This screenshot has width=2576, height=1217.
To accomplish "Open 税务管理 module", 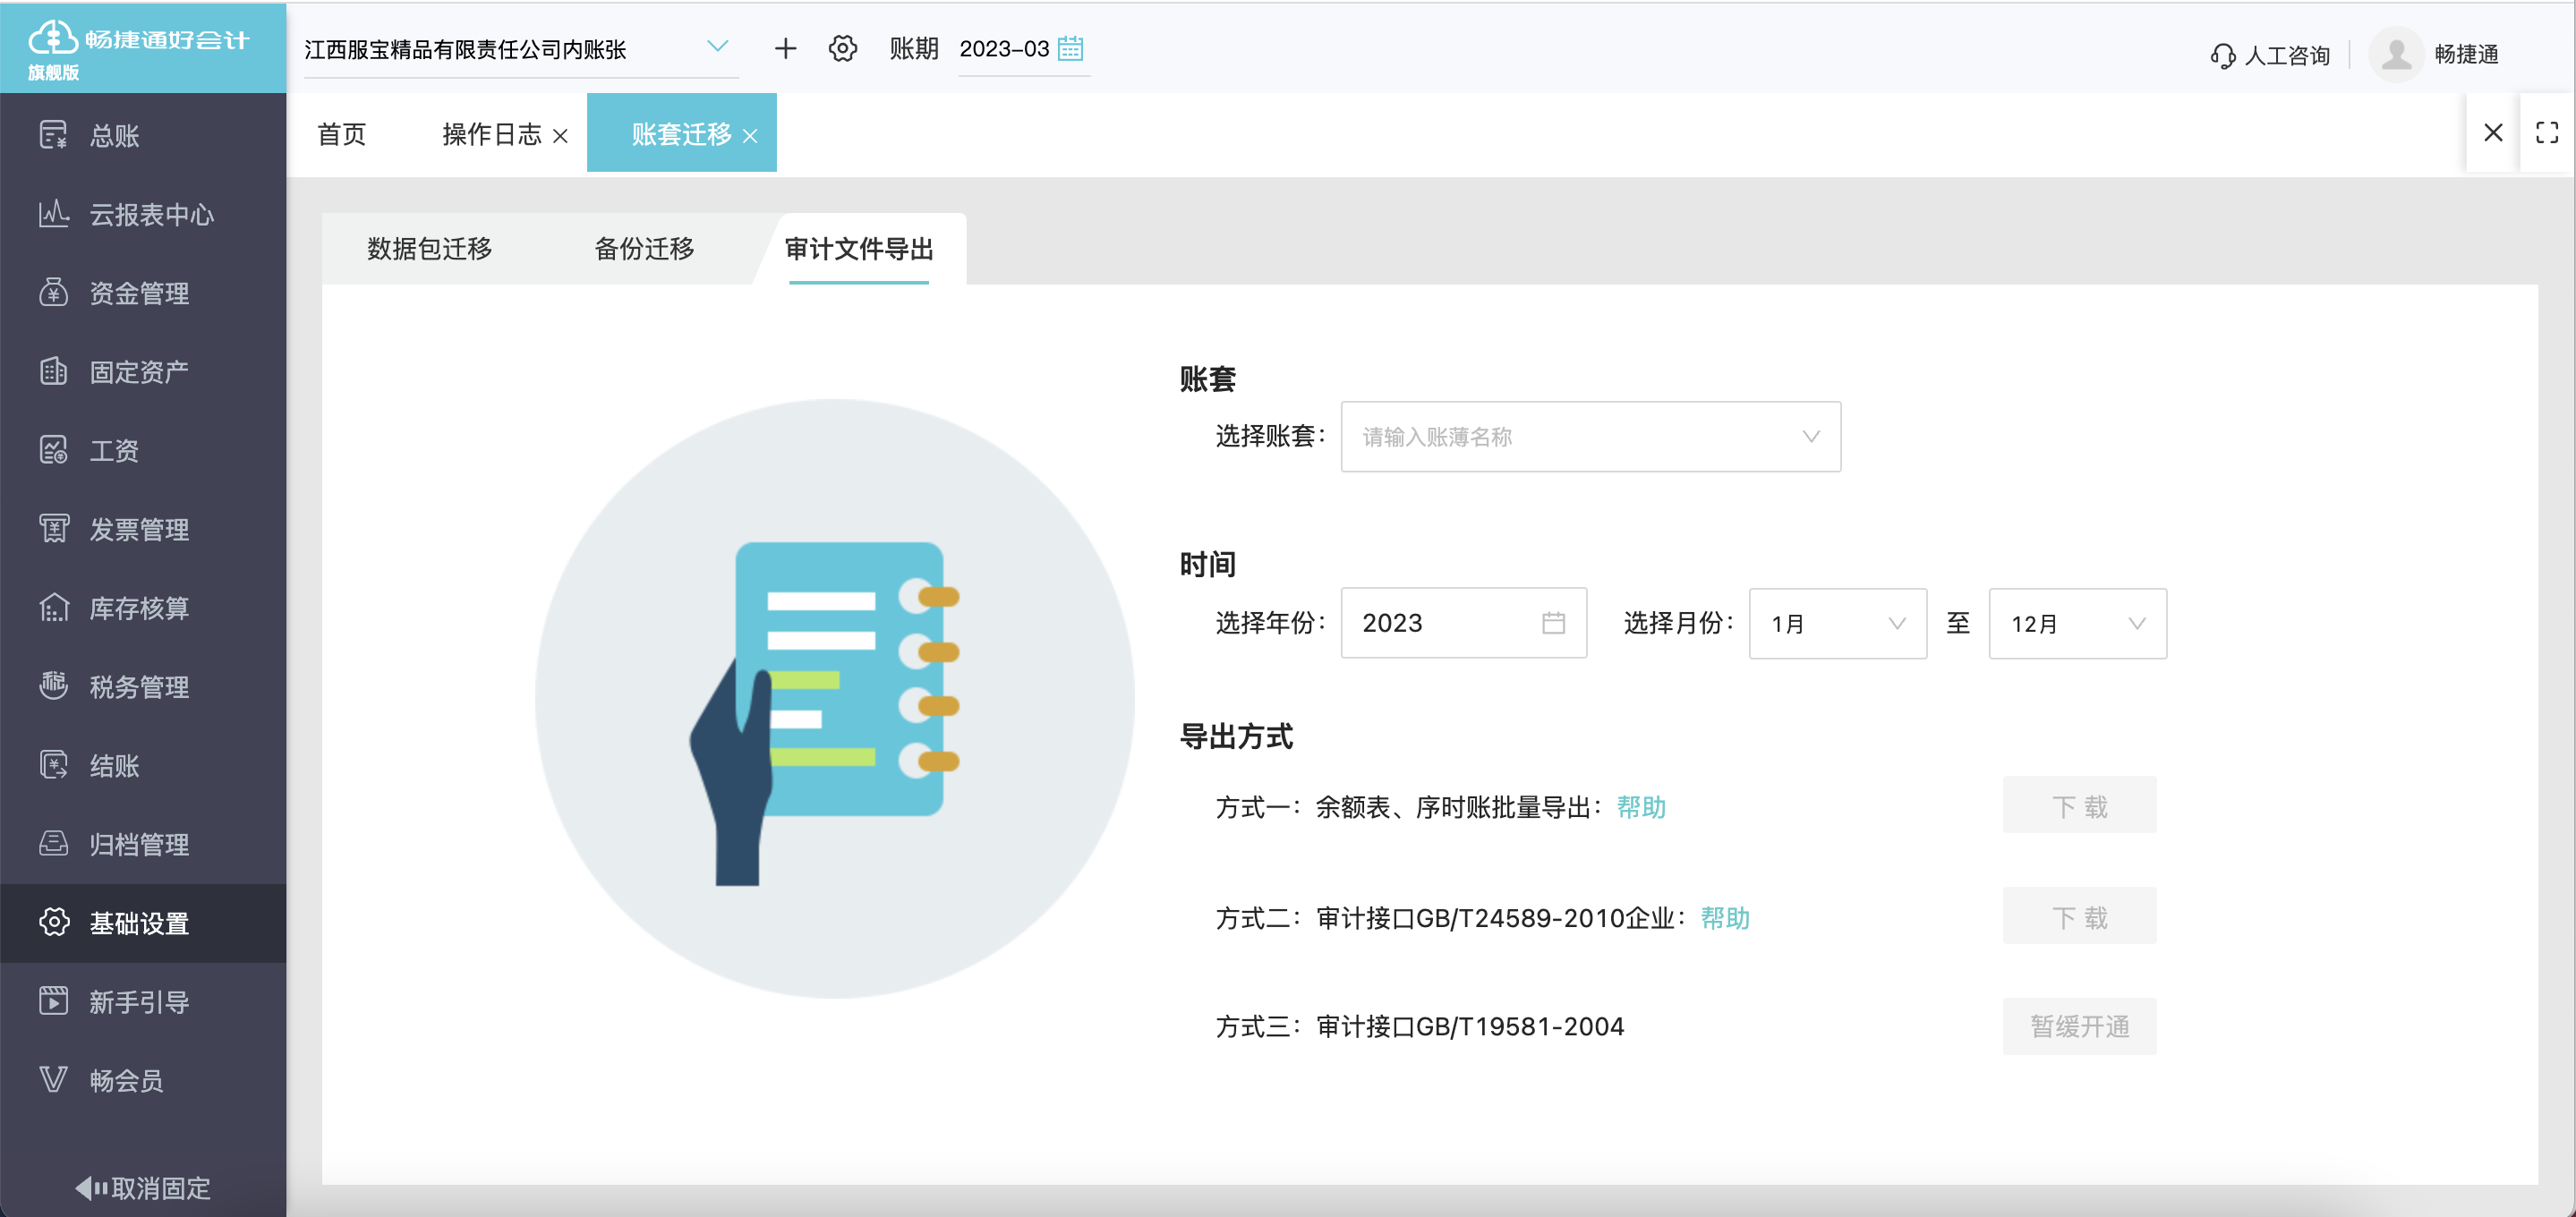I will pyautogui.click(x=143, y=685).
